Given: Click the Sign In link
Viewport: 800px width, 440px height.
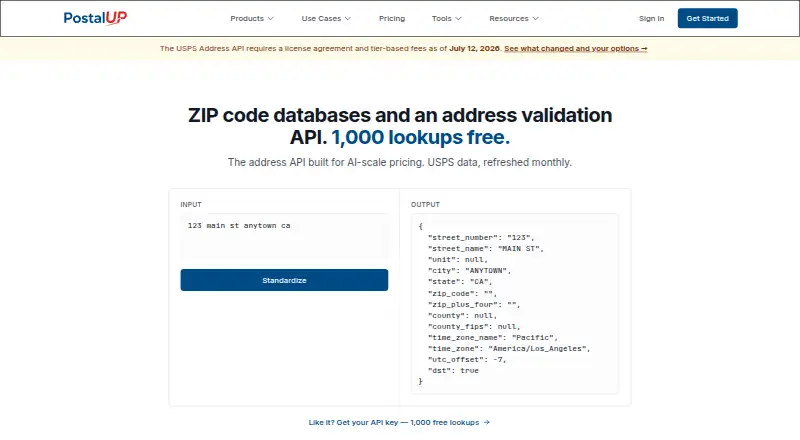Looking at the screenshot, I should (652, 18).
